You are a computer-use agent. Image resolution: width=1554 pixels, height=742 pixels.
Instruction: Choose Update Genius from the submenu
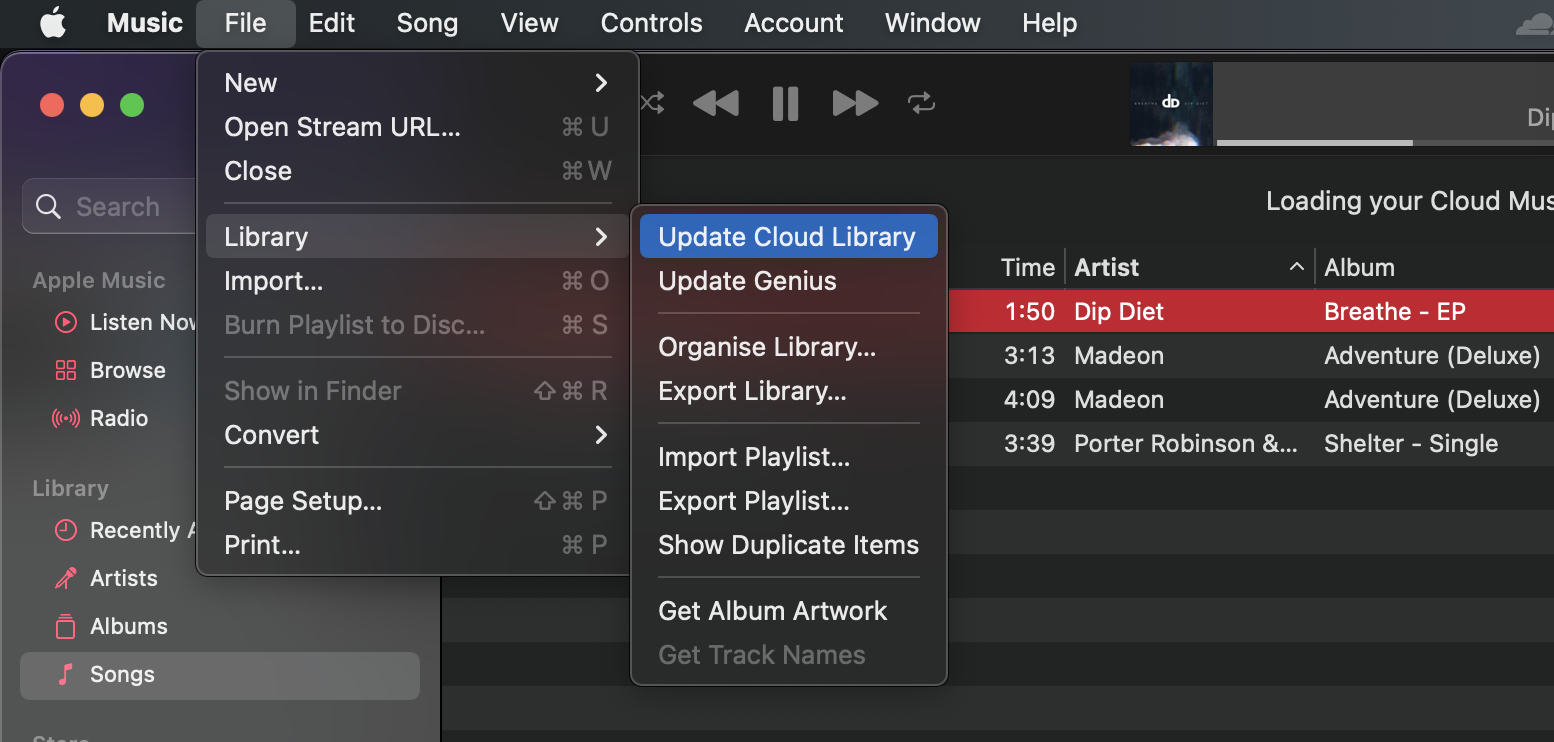747,281
